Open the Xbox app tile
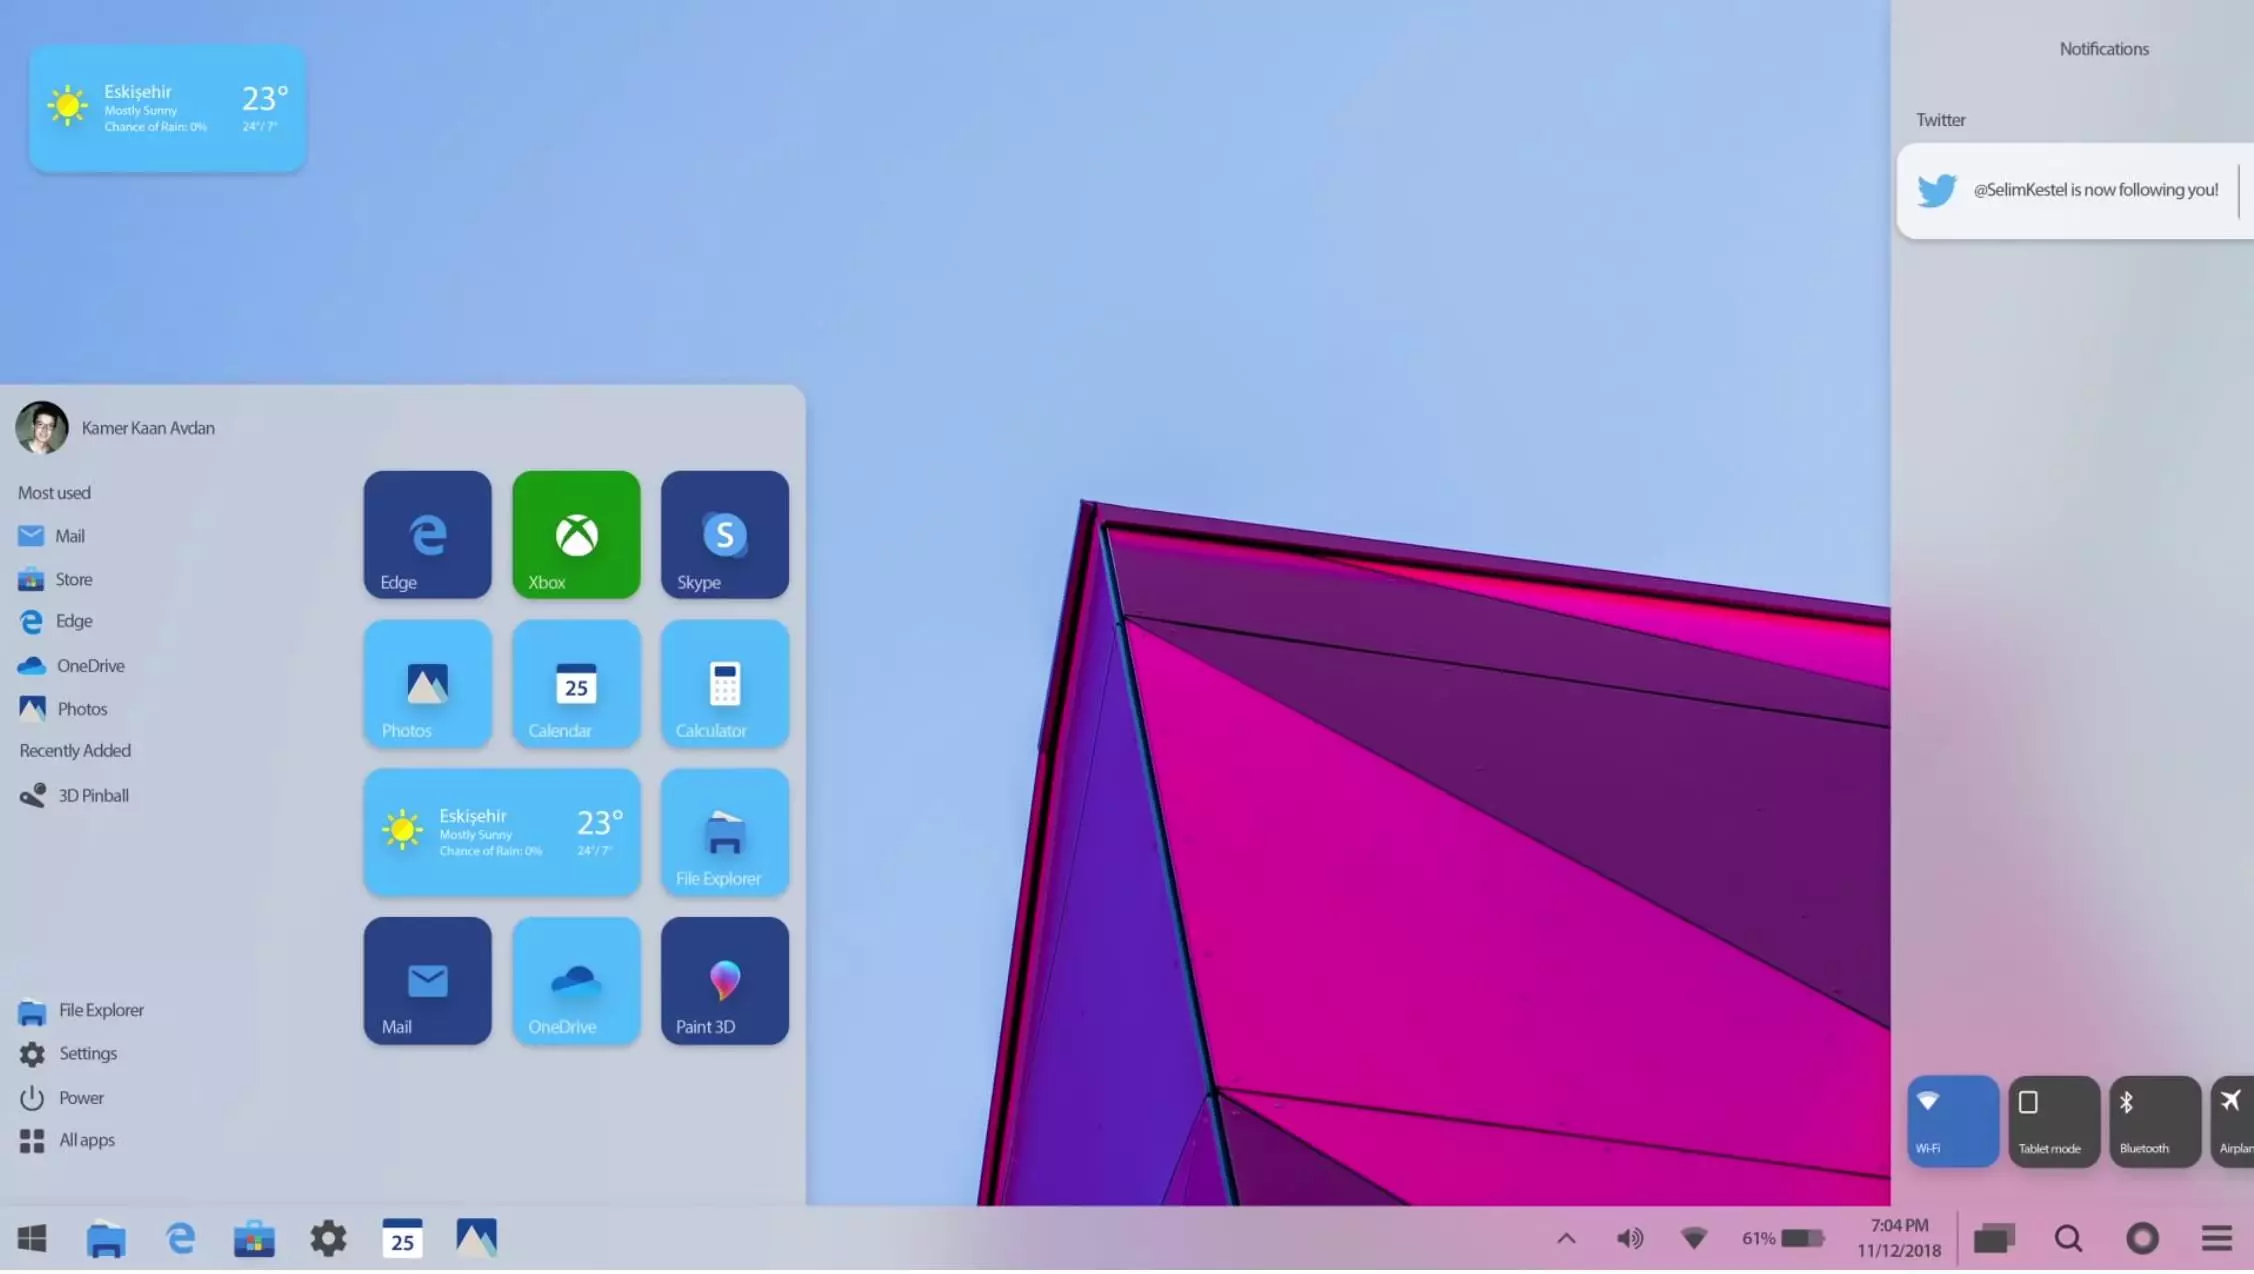Viewport: 2254px width, 1274px height. coord(576,533)
